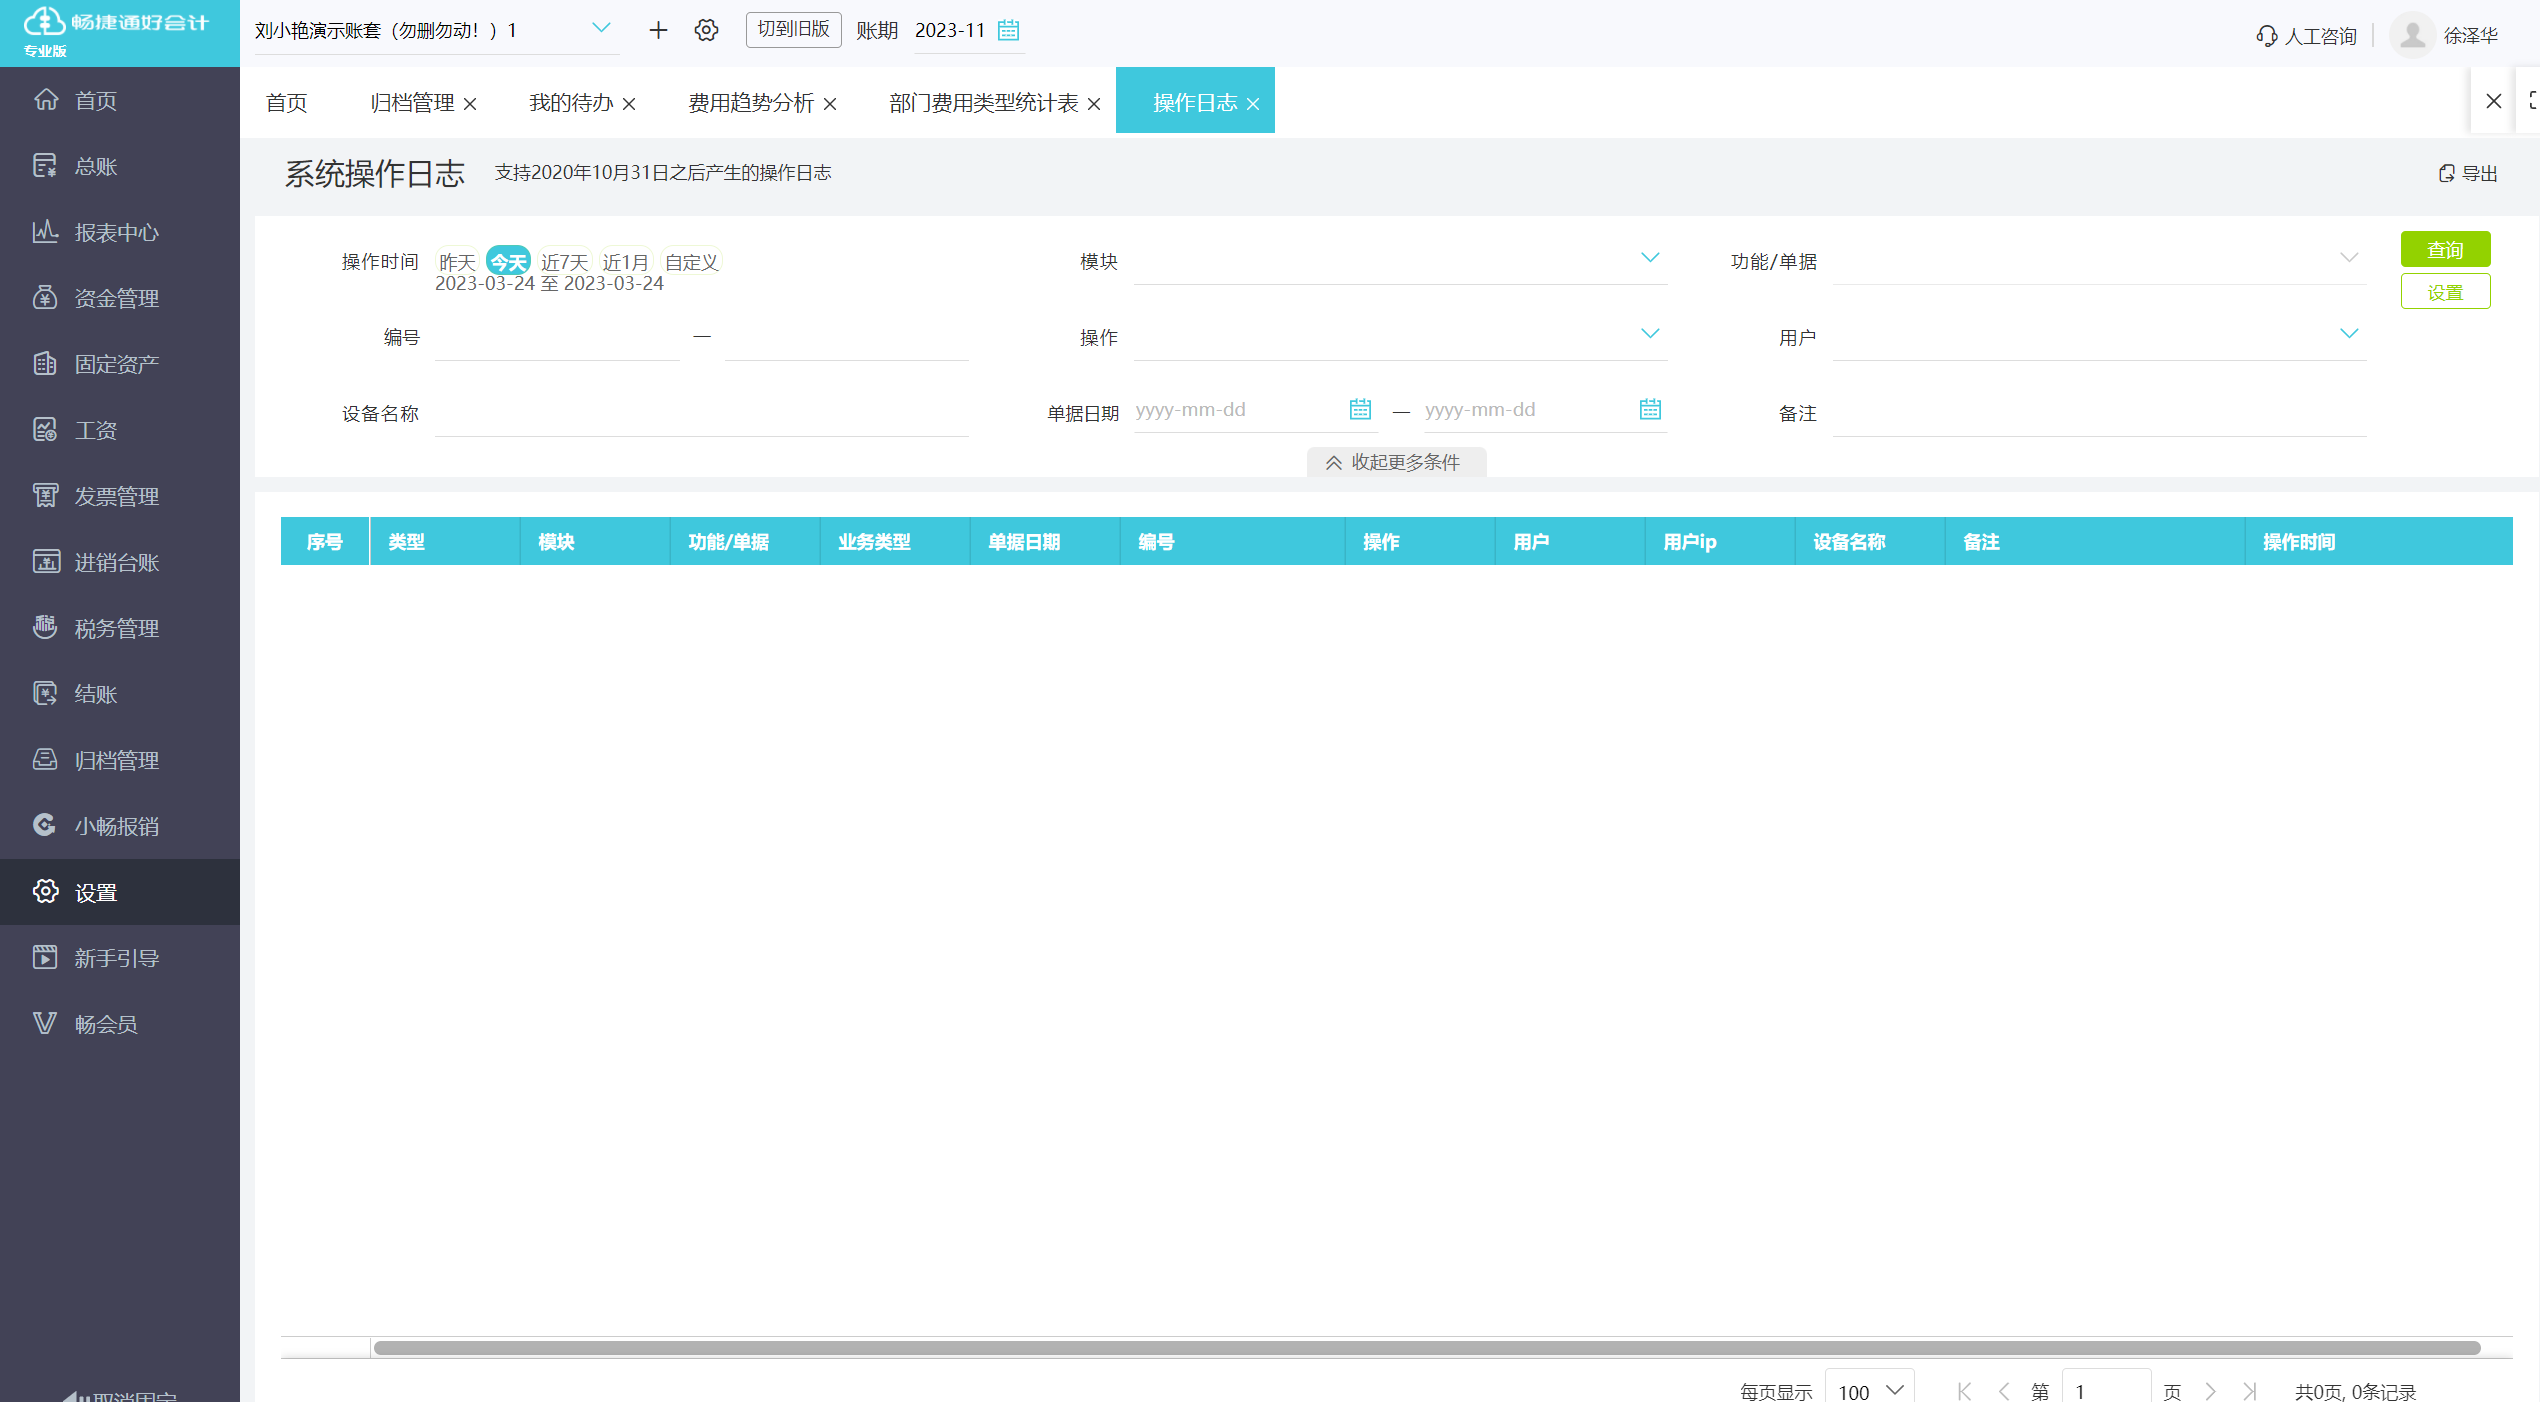Click the 资金管理 sidebar icon
The height and width of the screenshot is (1402, 2540).
(x=47, y=297)
